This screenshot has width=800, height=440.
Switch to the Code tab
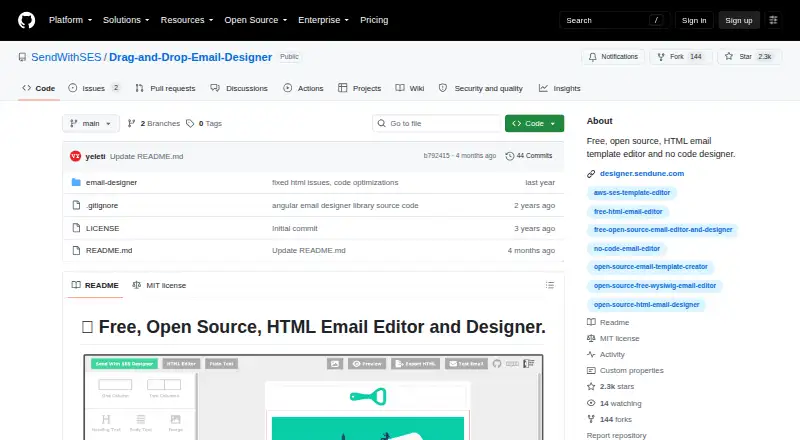(x=39, y=88)
